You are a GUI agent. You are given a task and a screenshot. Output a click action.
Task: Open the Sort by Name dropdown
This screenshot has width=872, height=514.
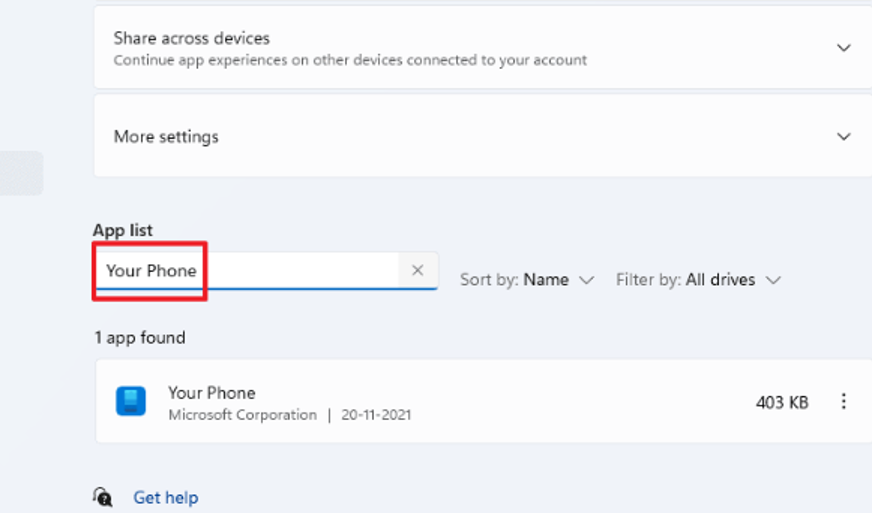[526, 280]
